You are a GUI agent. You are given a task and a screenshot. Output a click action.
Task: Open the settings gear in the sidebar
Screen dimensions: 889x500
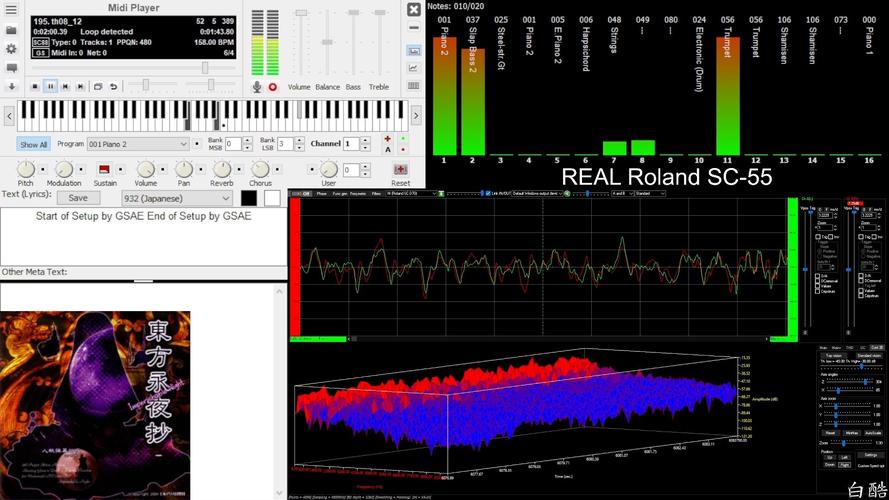pos(11,49)
